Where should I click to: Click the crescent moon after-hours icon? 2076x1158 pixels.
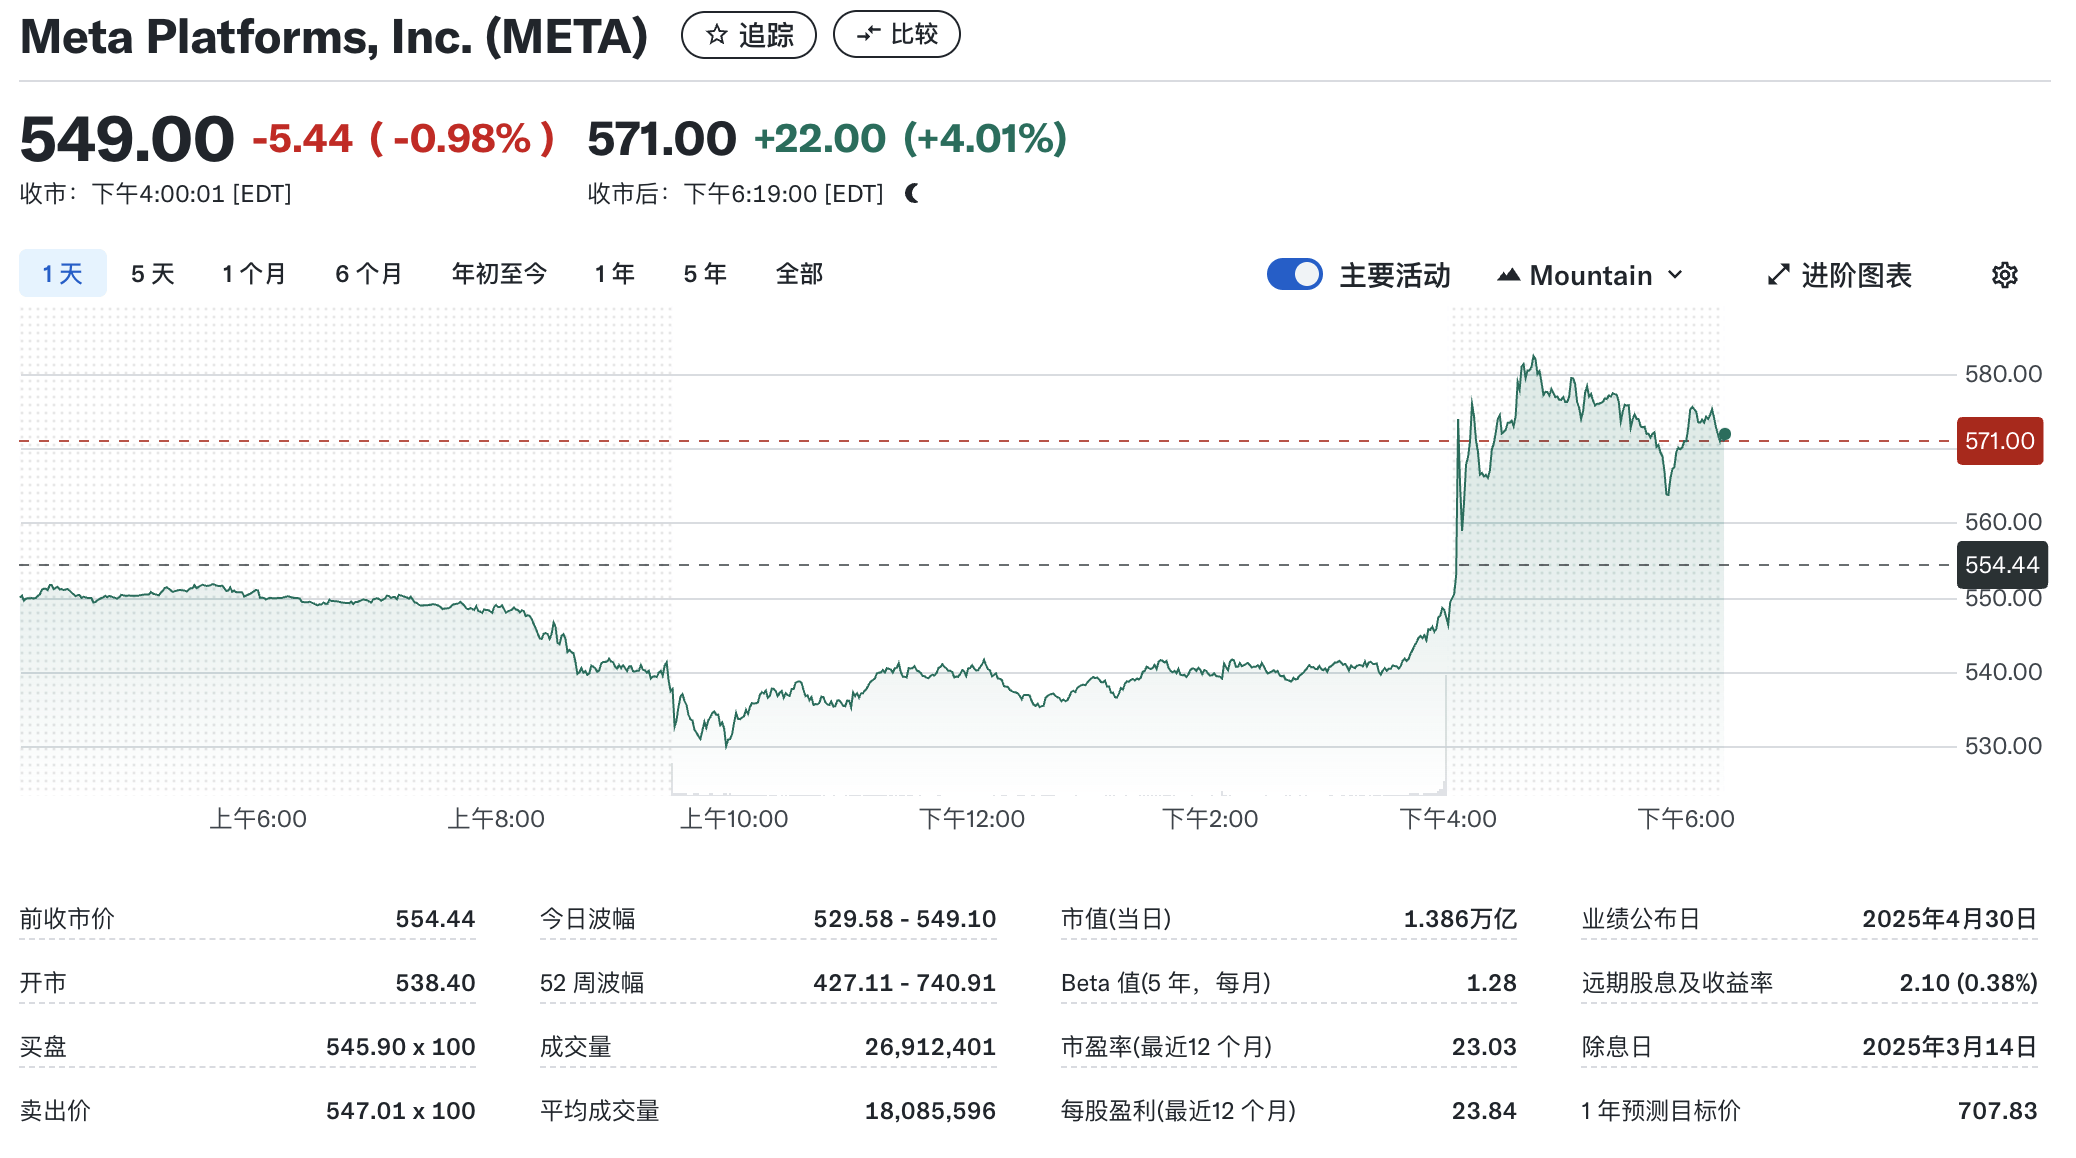911,194
